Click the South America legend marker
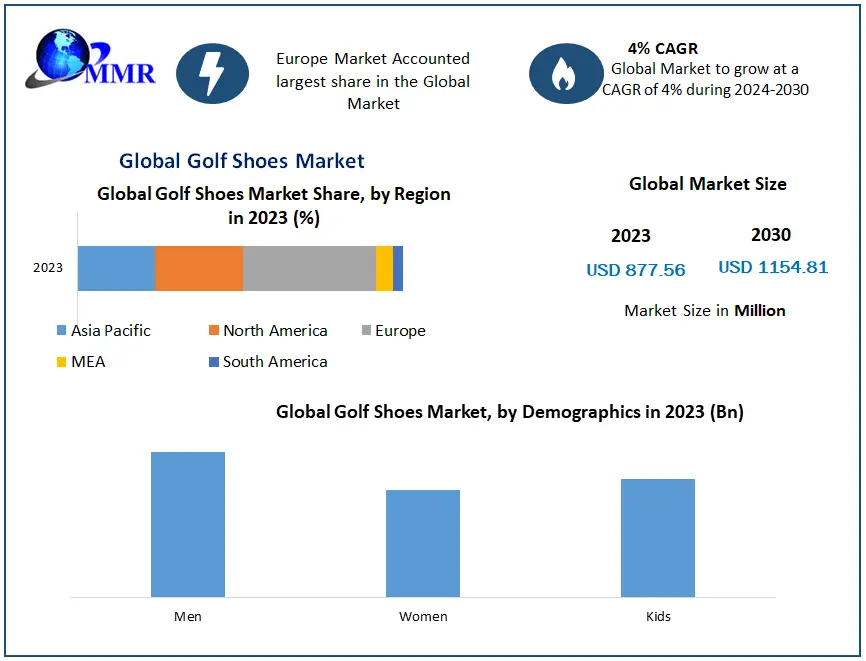The width and height of the screenshot is (866, 661). [214, 362]
